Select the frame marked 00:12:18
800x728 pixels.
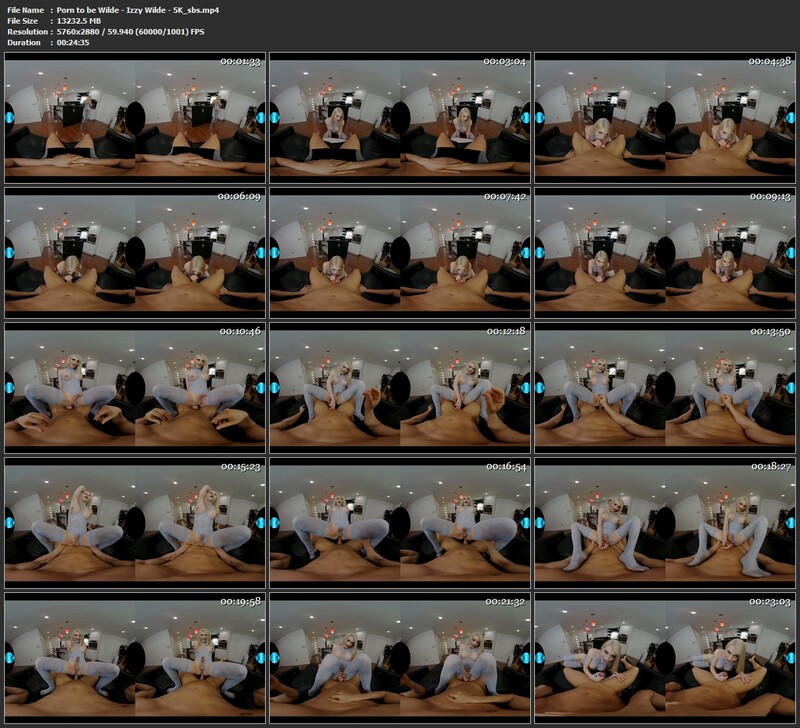tap(400, 386)
